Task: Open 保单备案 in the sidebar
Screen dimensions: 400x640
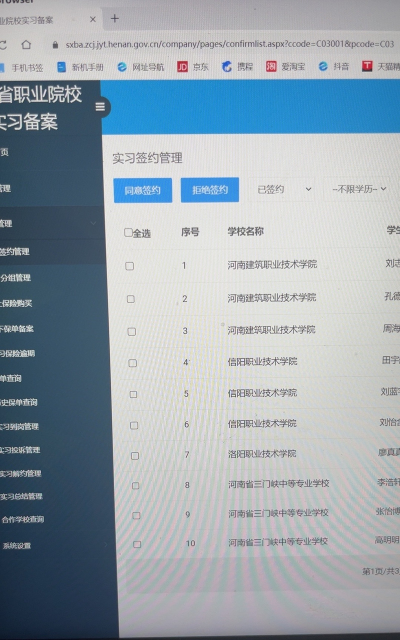Action: coord(17,328)
